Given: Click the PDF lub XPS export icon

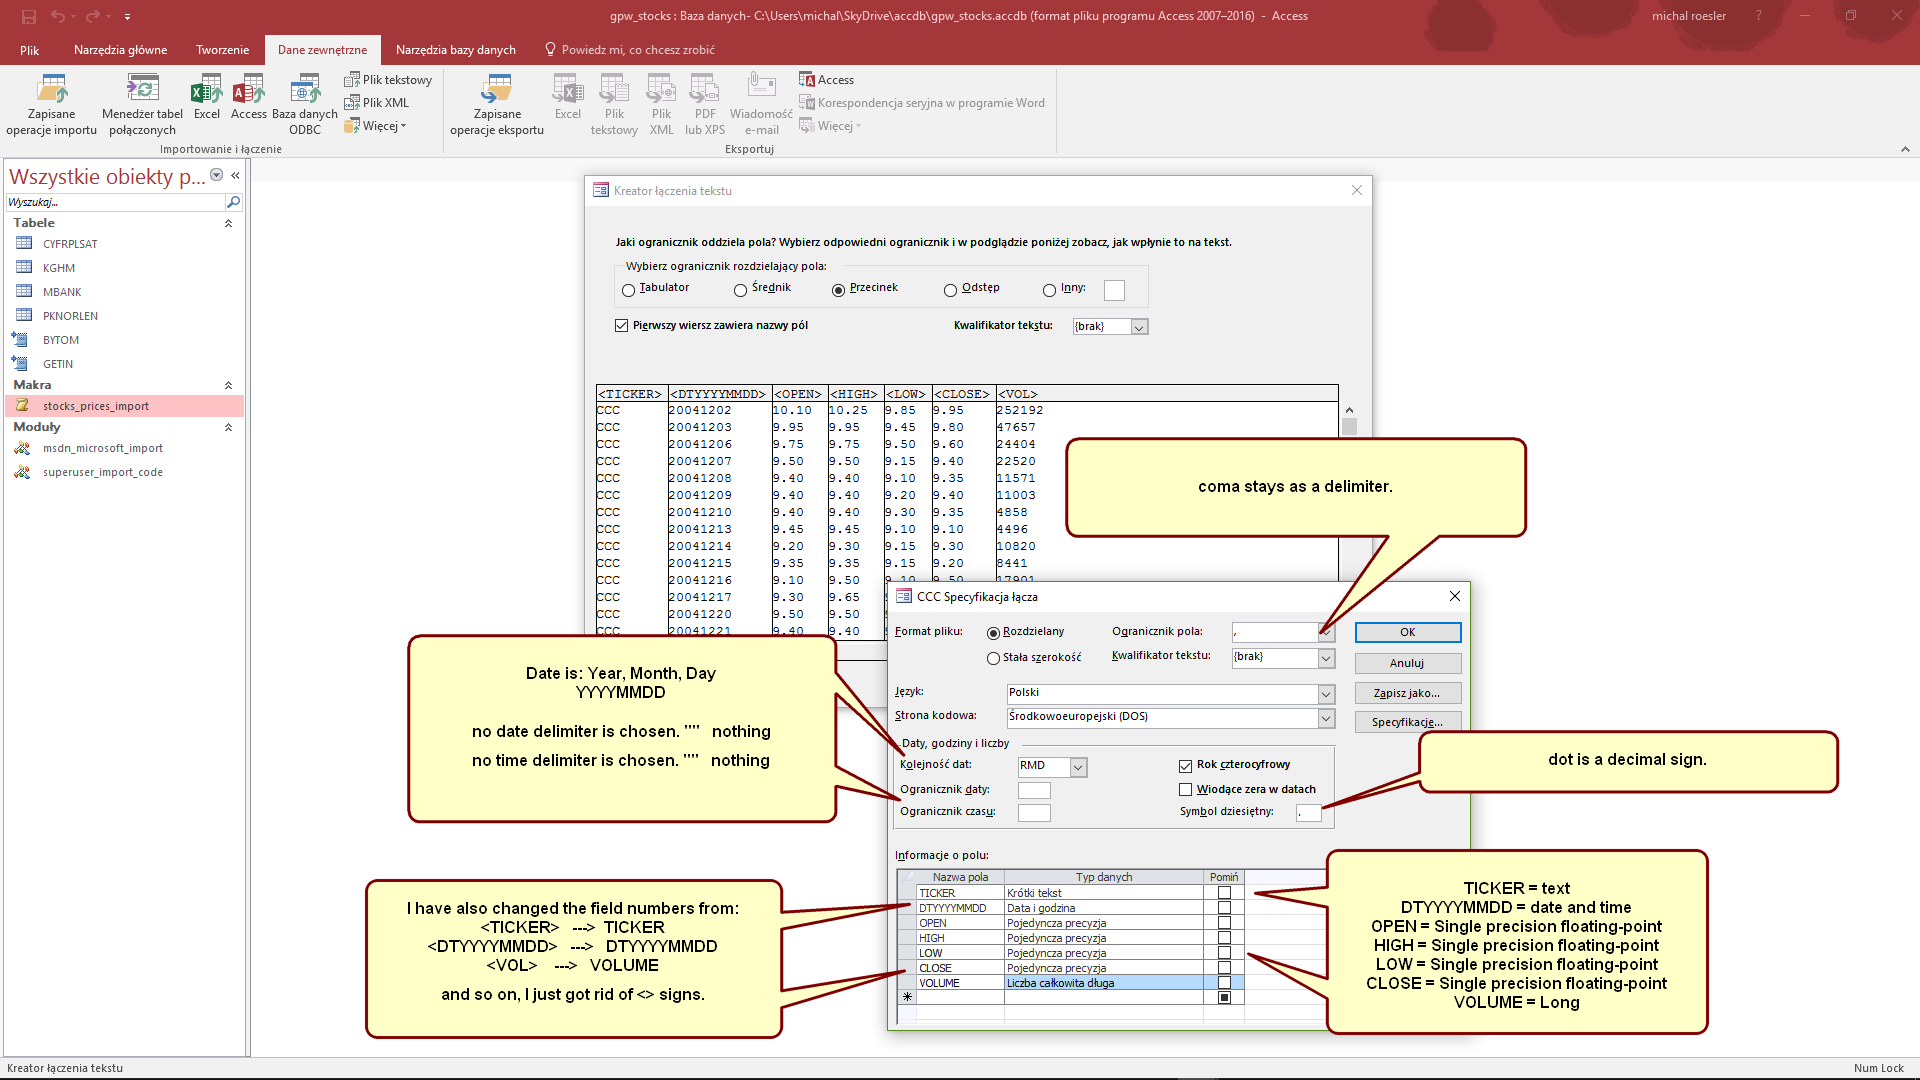Looking at the screenshot, I should pyautogui.click(x=705, y=103).
